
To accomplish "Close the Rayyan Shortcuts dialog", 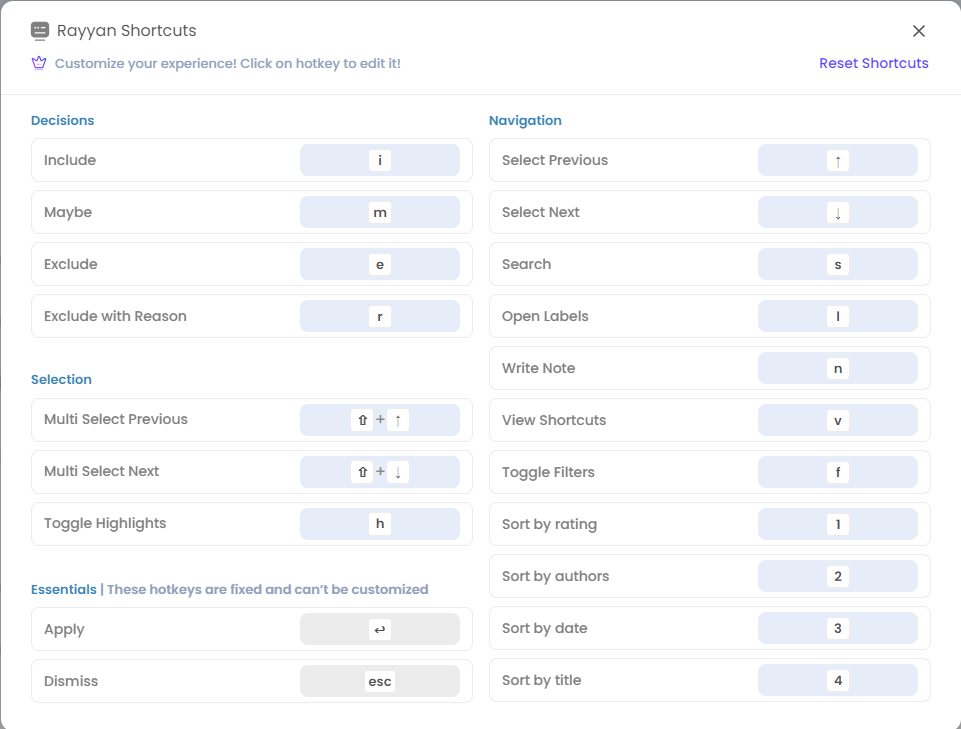I will [918, 31].
